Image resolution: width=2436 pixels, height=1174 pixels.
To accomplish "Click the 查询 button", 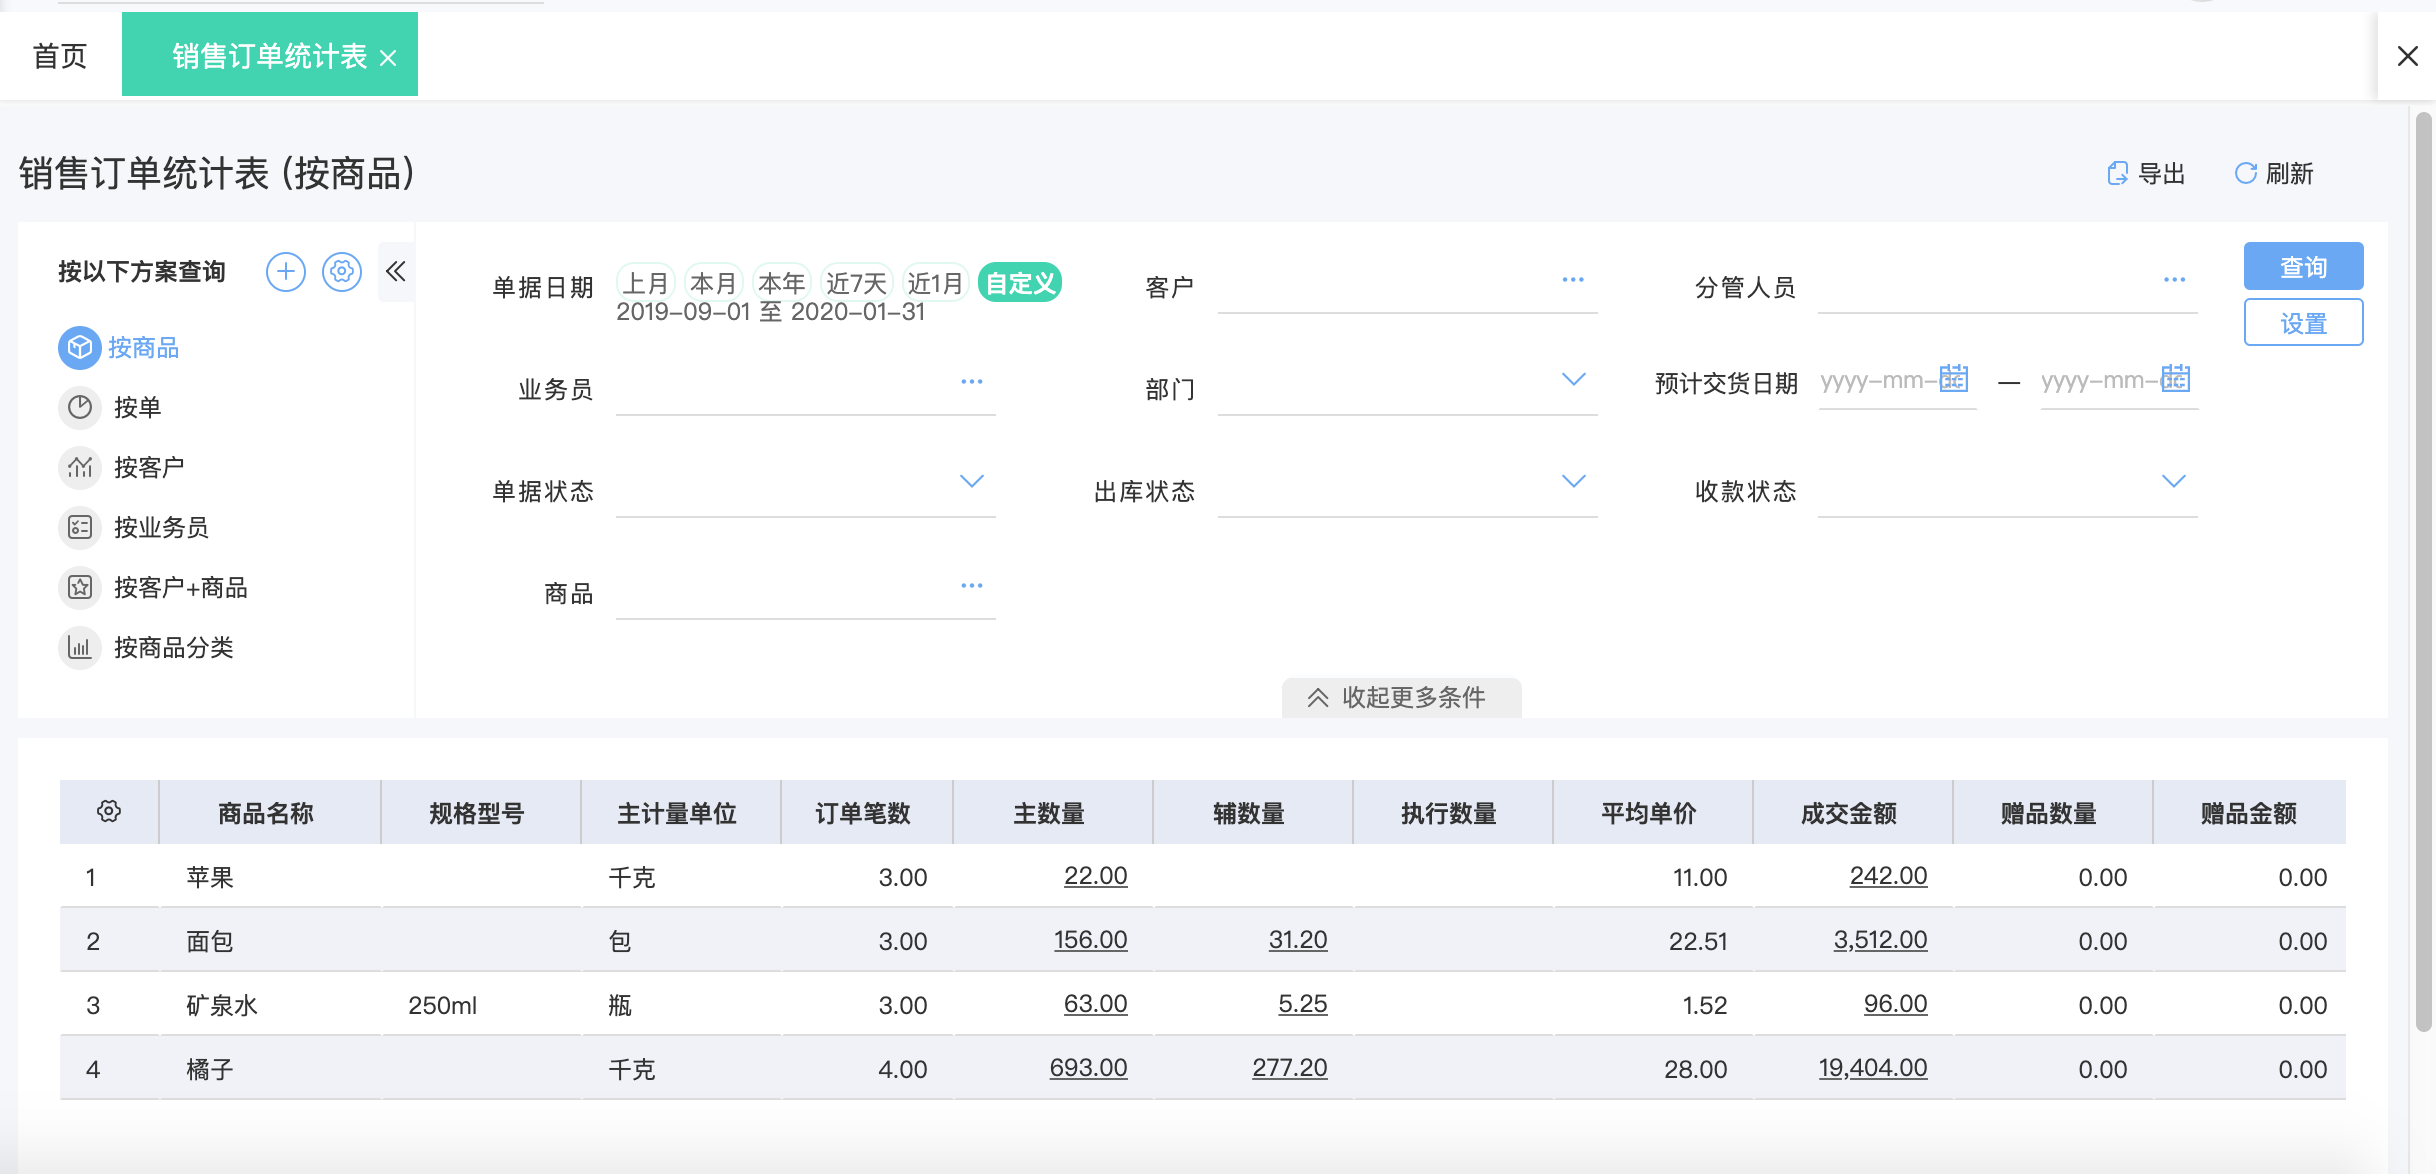I will coord(2306,267).
